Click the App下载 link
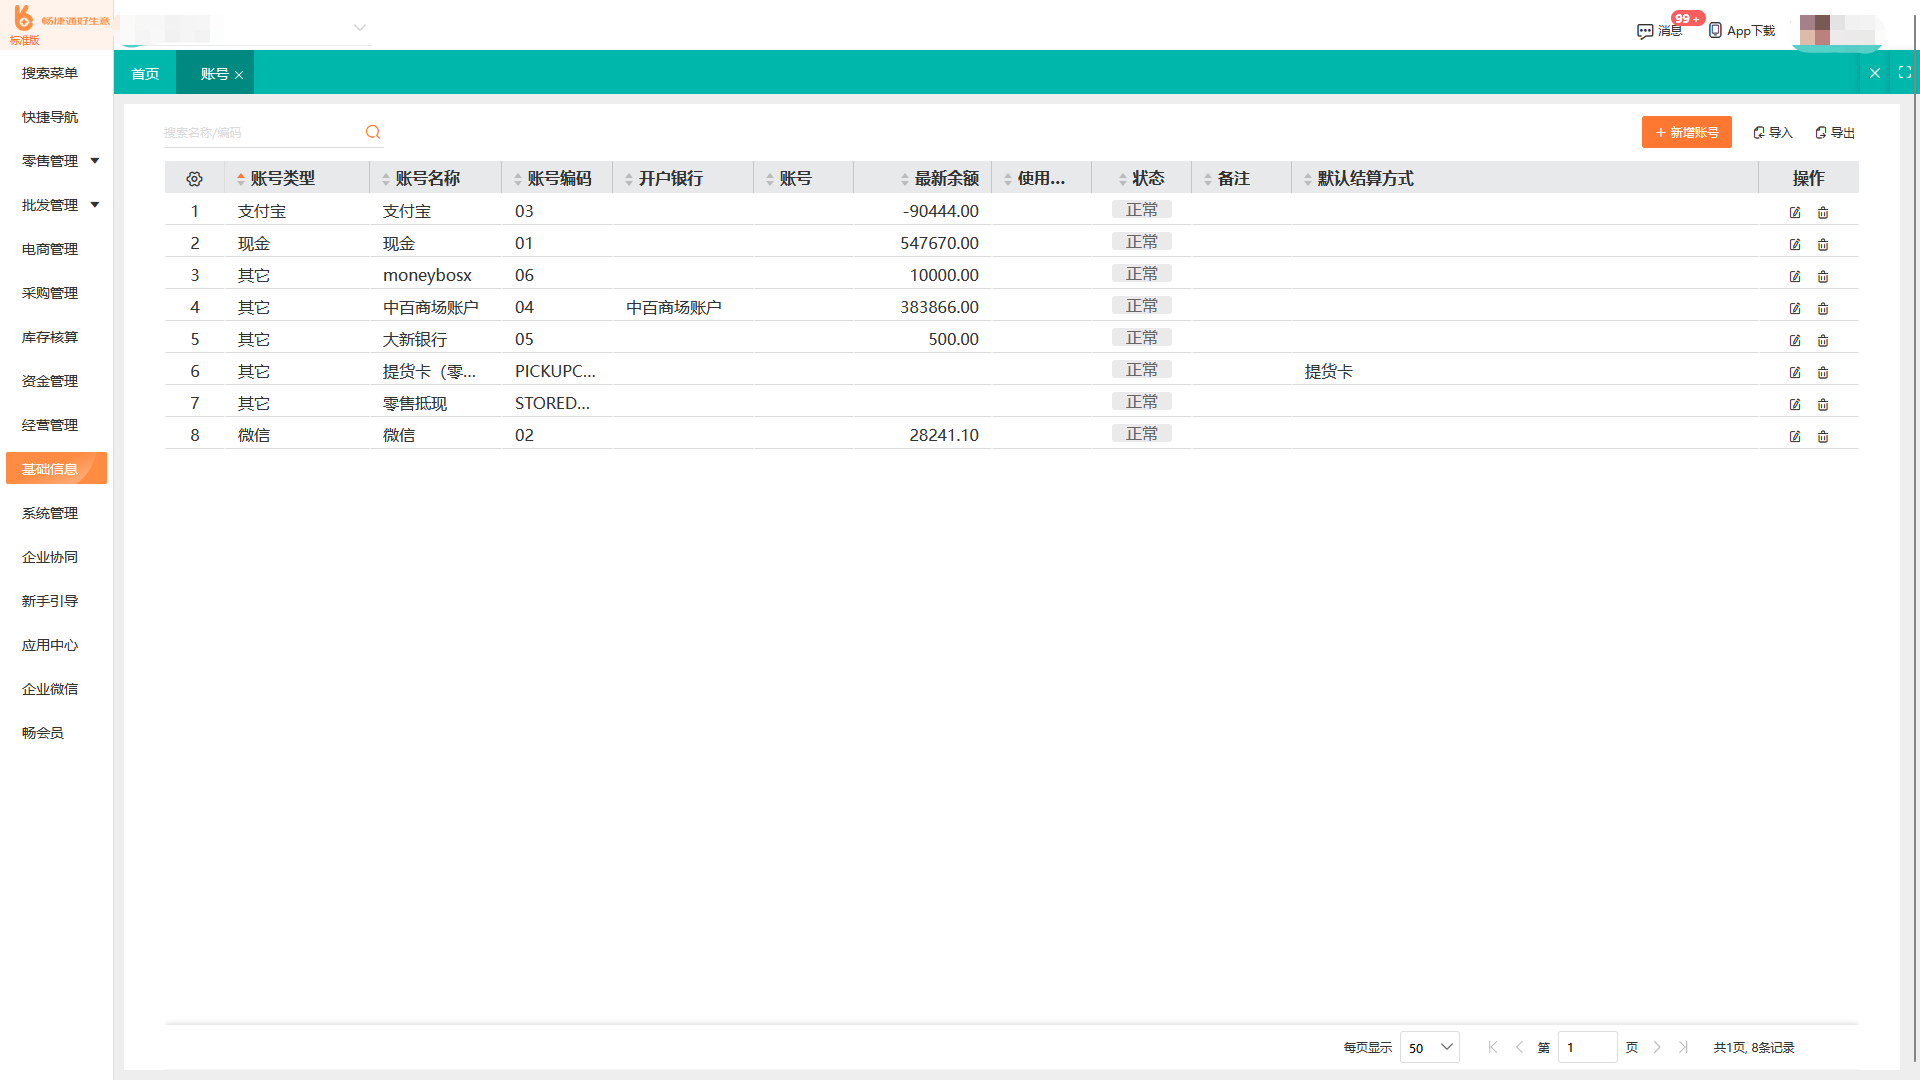 tap(1742, 29)
